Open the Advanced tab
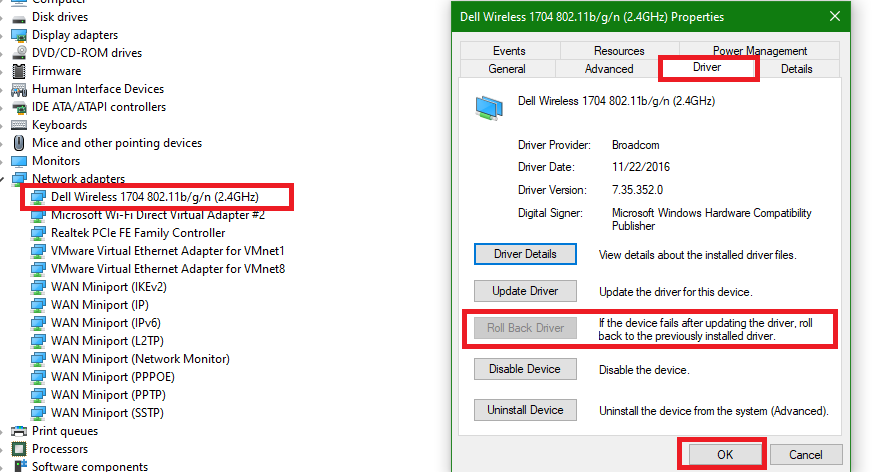 point(609,69)
